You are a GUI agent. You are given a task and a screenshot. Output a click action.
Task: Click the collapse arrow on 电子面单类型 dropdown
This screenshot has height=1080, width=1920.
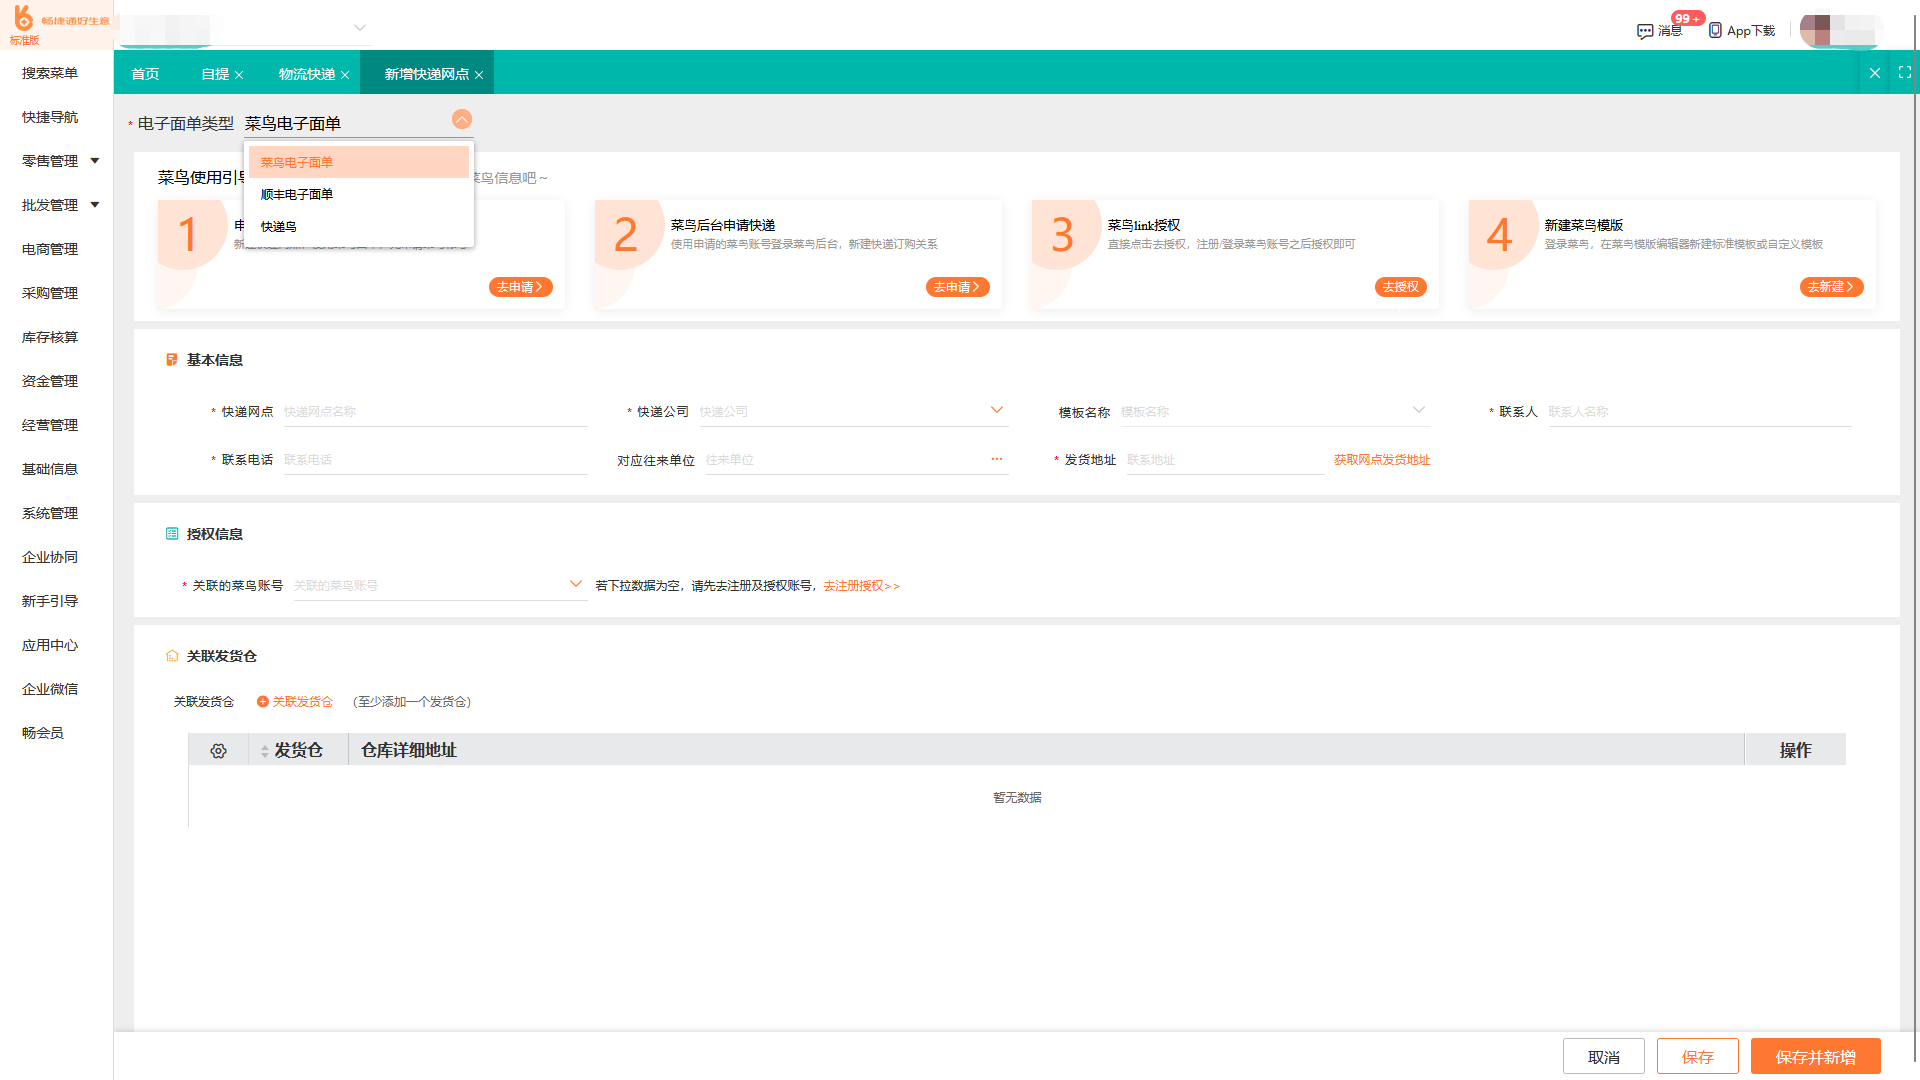pyautogui.click(x=462, y=121)
